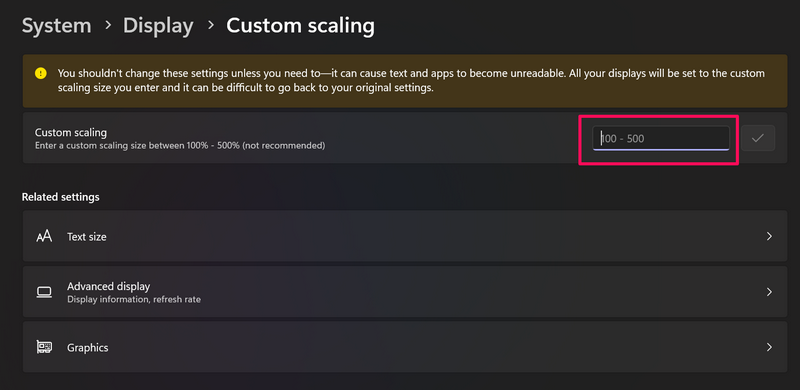Confirm scaling with the checkmark button
800x390 pixels.
pyautogui.click(x=758, y=138)
